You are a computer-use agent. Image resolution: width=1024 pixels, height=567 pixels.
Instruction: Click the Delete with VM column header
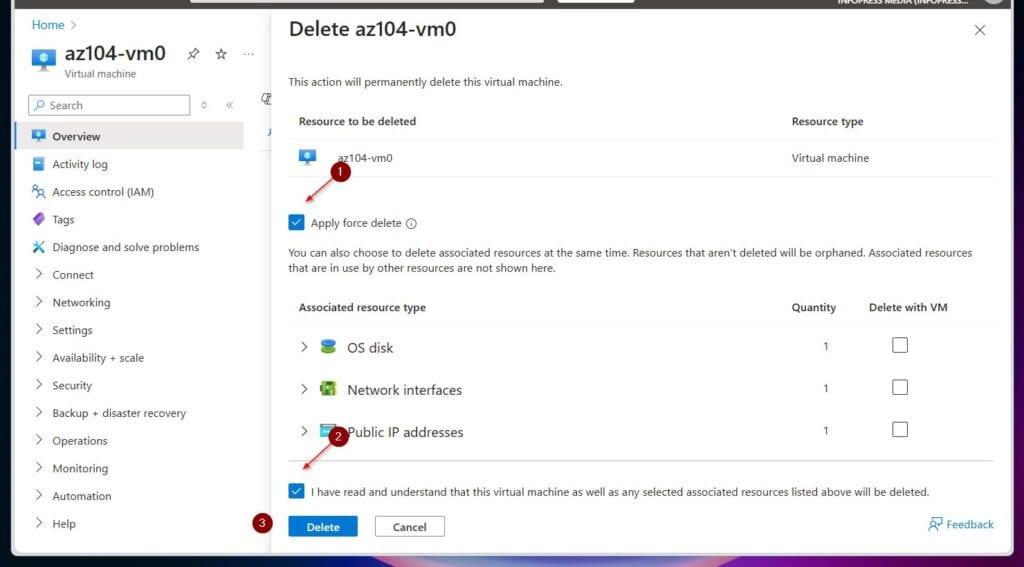908,307
